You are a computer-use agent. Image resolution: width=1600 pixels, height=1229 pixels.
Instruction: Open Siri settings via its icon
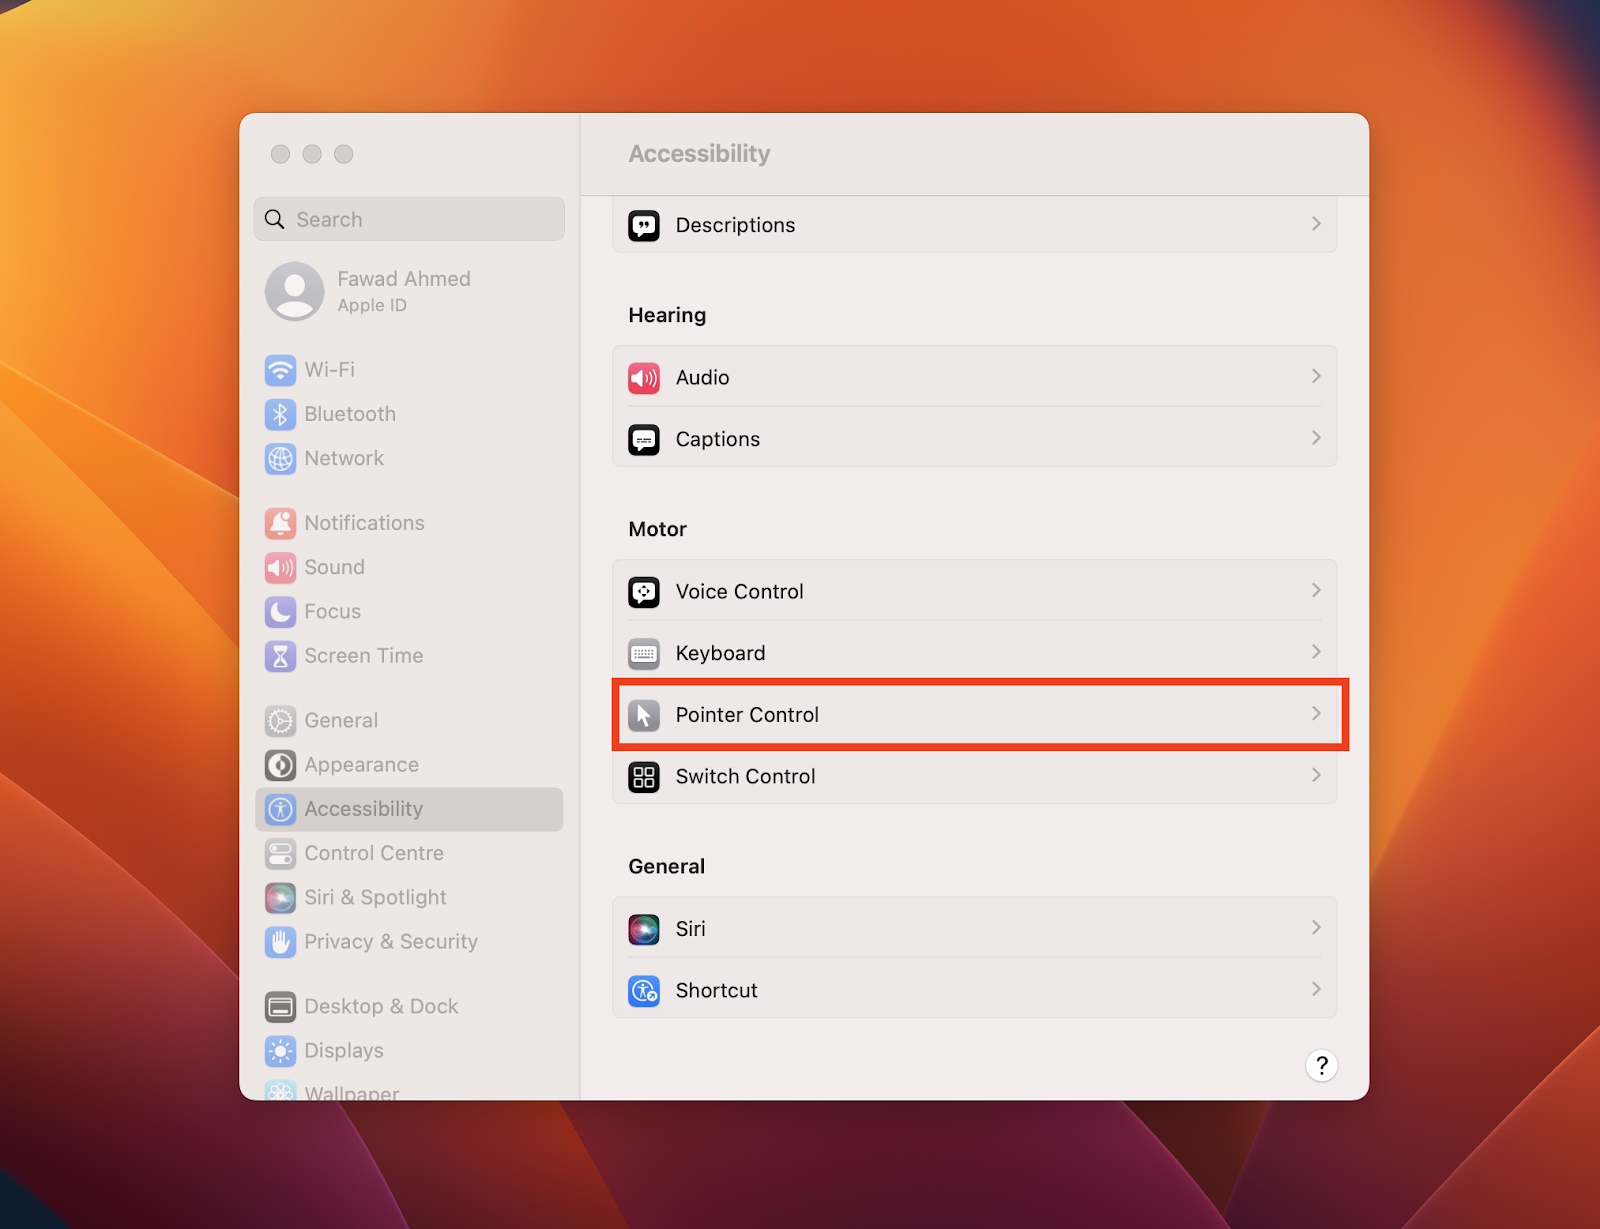645,928
